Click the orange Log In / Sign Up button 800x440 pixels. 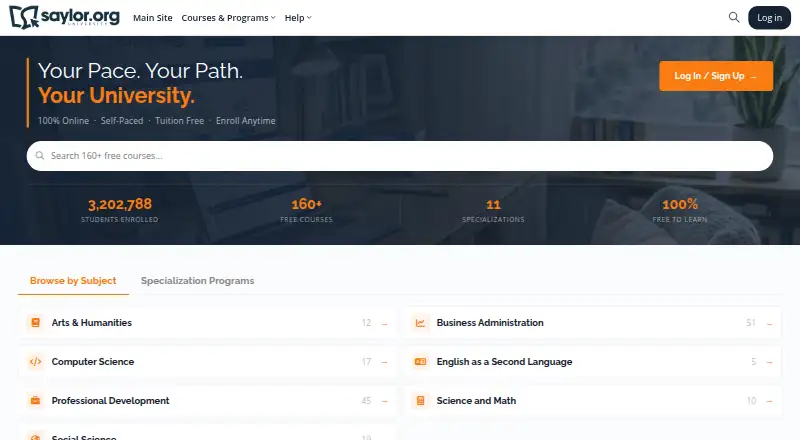tap(716, 76)
